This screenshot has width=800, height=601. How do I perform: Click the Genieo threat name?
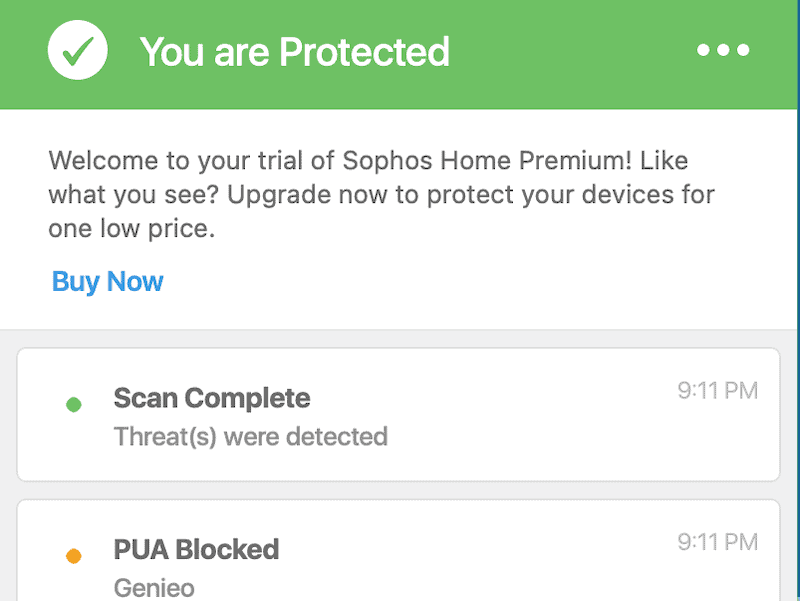[x=154, y=588]
